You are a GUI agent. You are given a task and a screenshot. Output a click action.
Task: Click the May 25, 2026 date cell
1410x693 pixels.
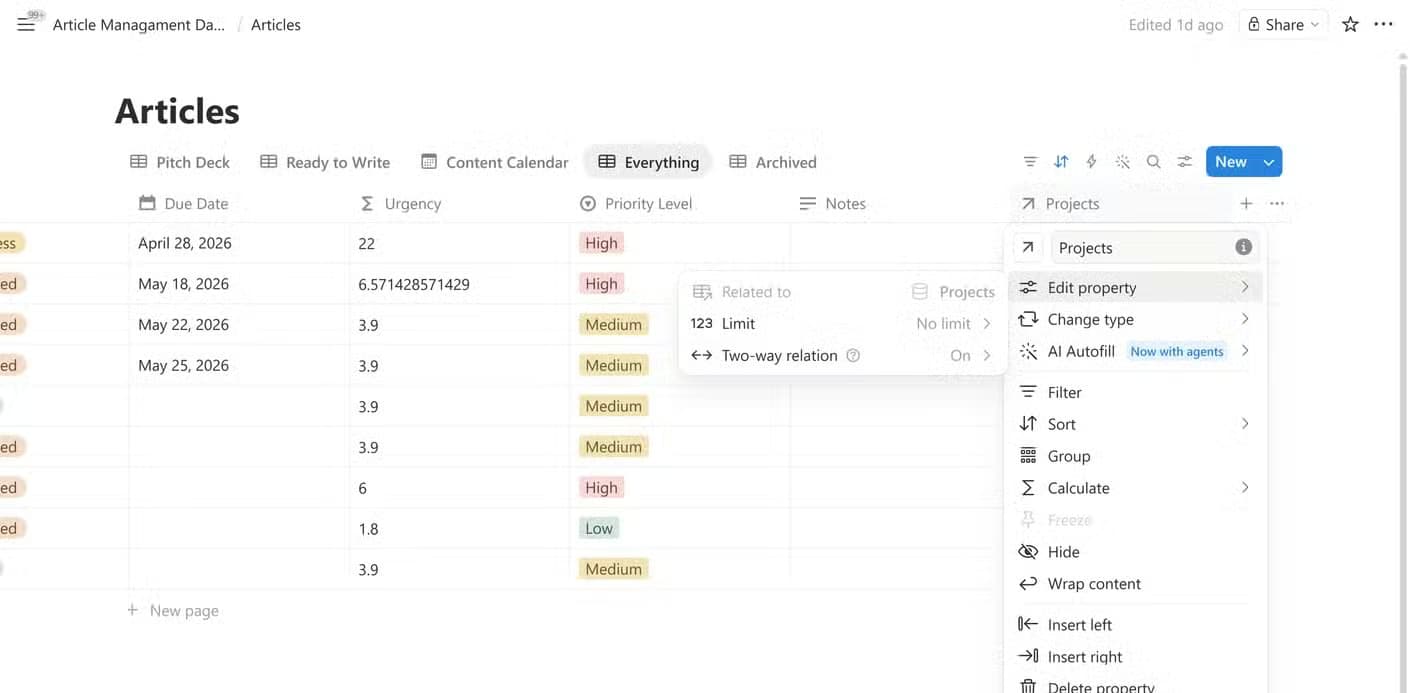click(239, 366)
